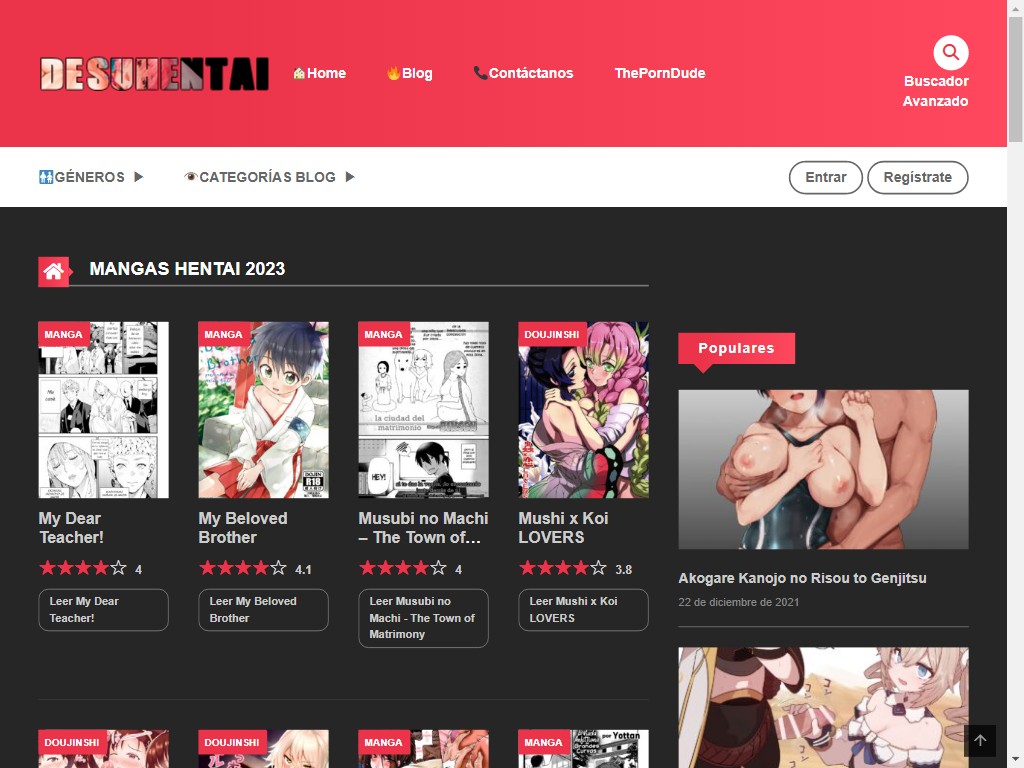Click the house icon next to Home
The height and width of the screenshot is (768, 1024).
click(x=298, y=74)
